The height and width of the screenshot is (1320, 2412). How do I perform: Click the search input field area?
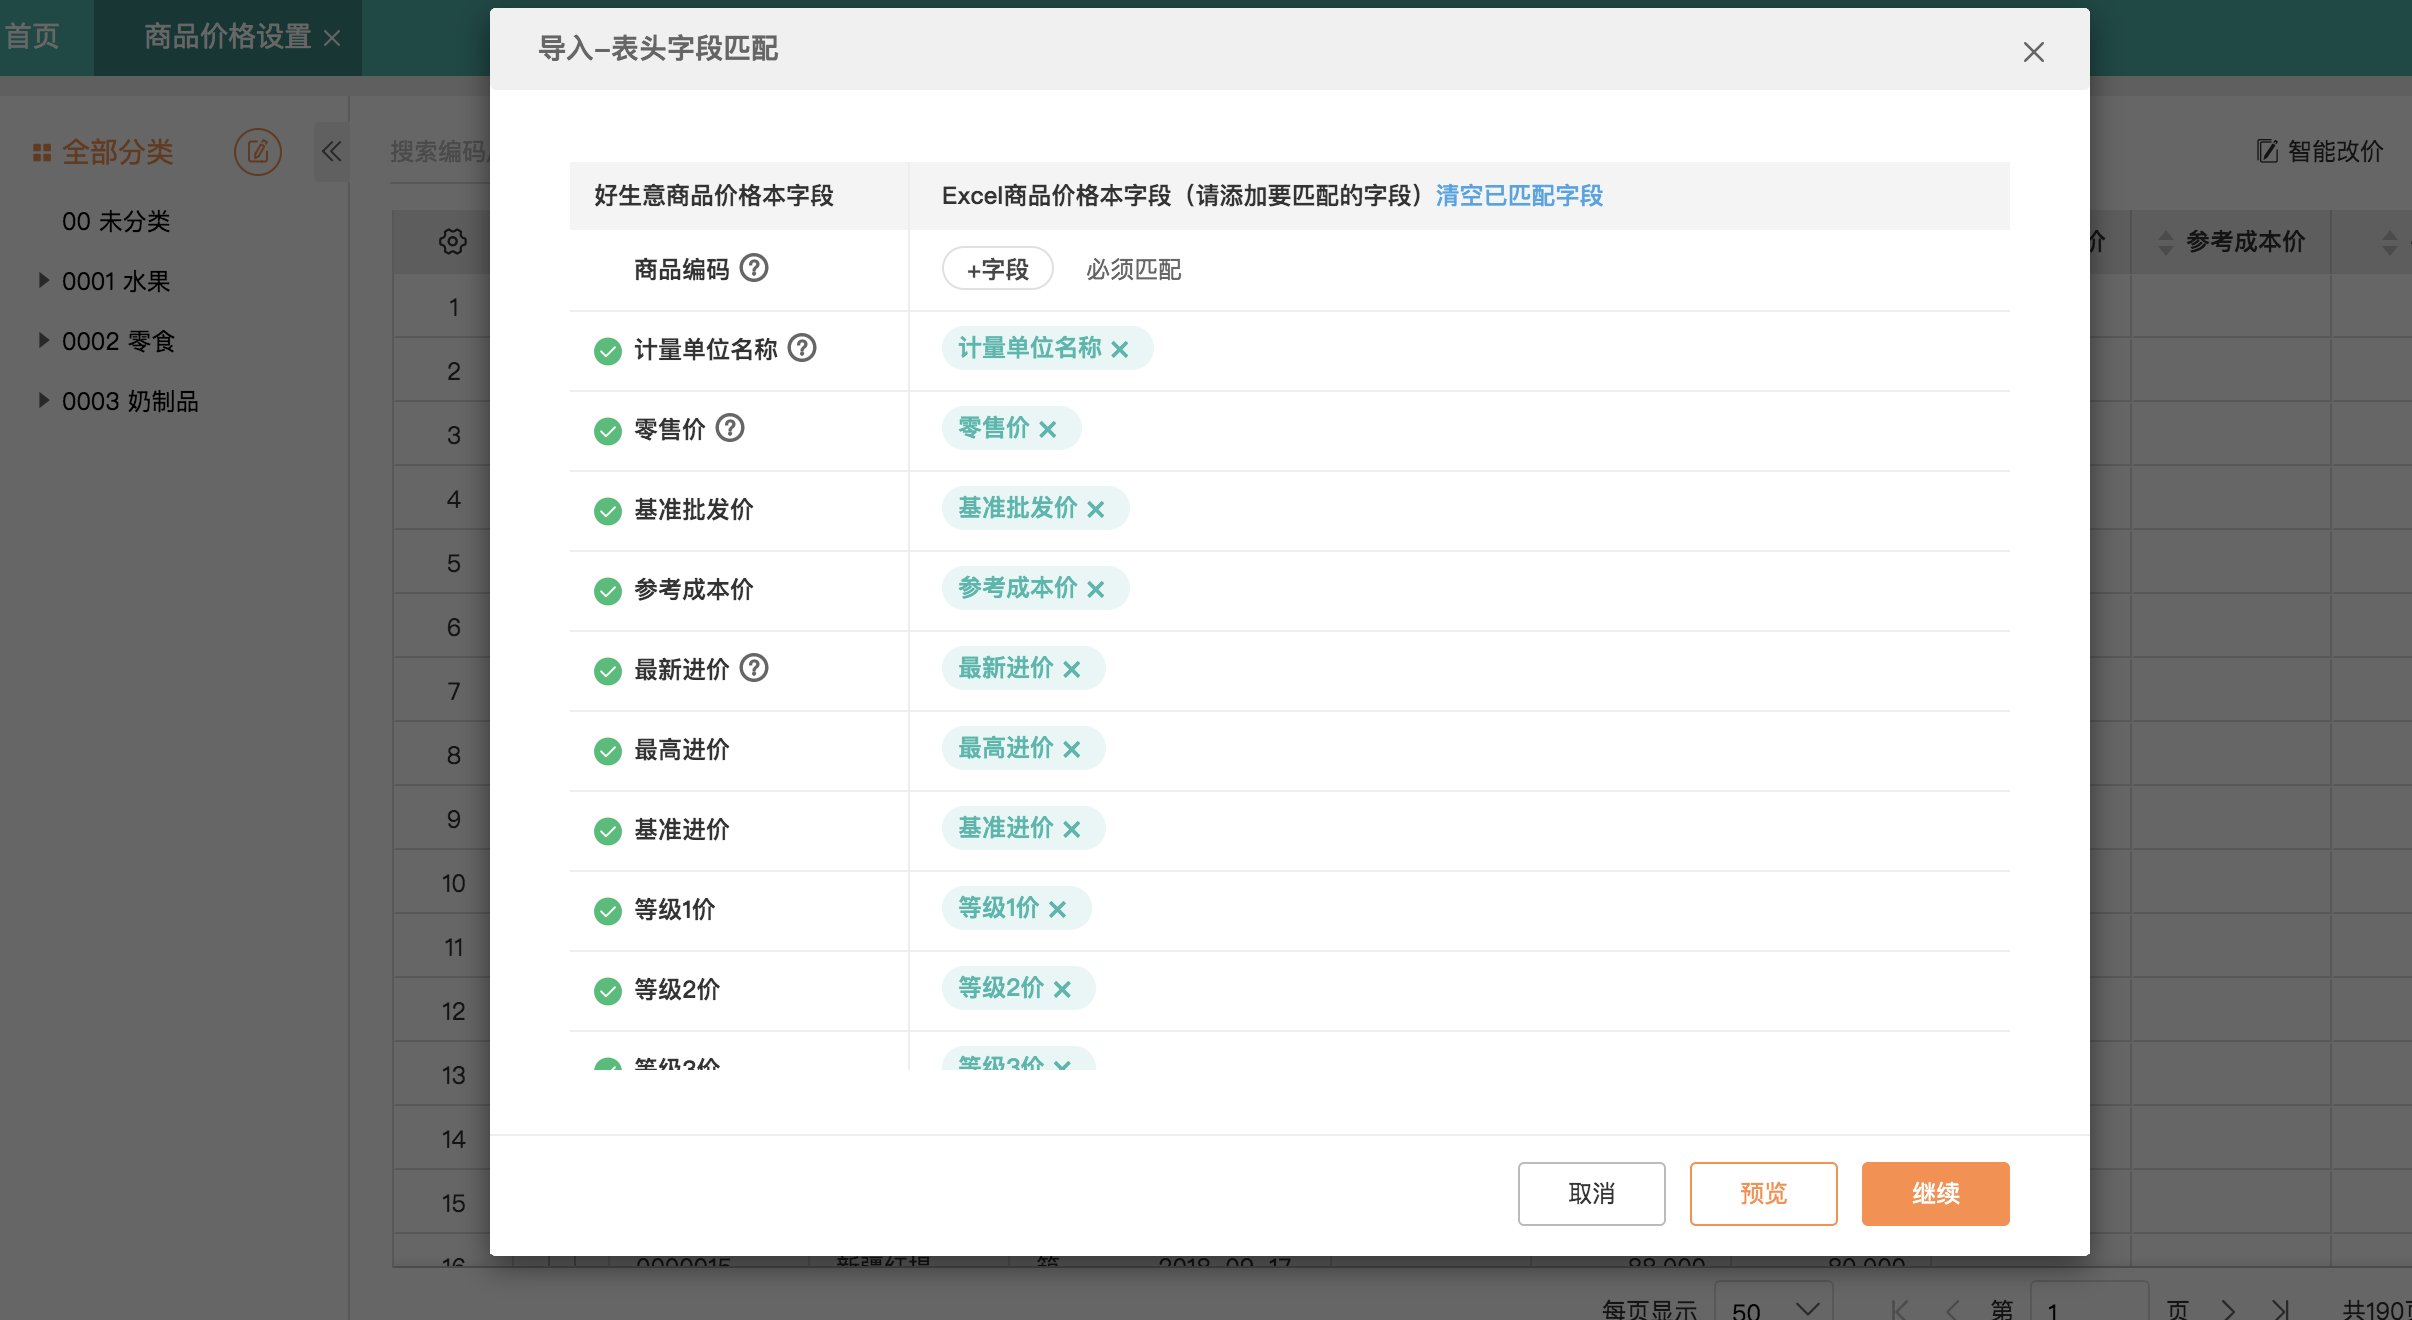click(439, 150)
